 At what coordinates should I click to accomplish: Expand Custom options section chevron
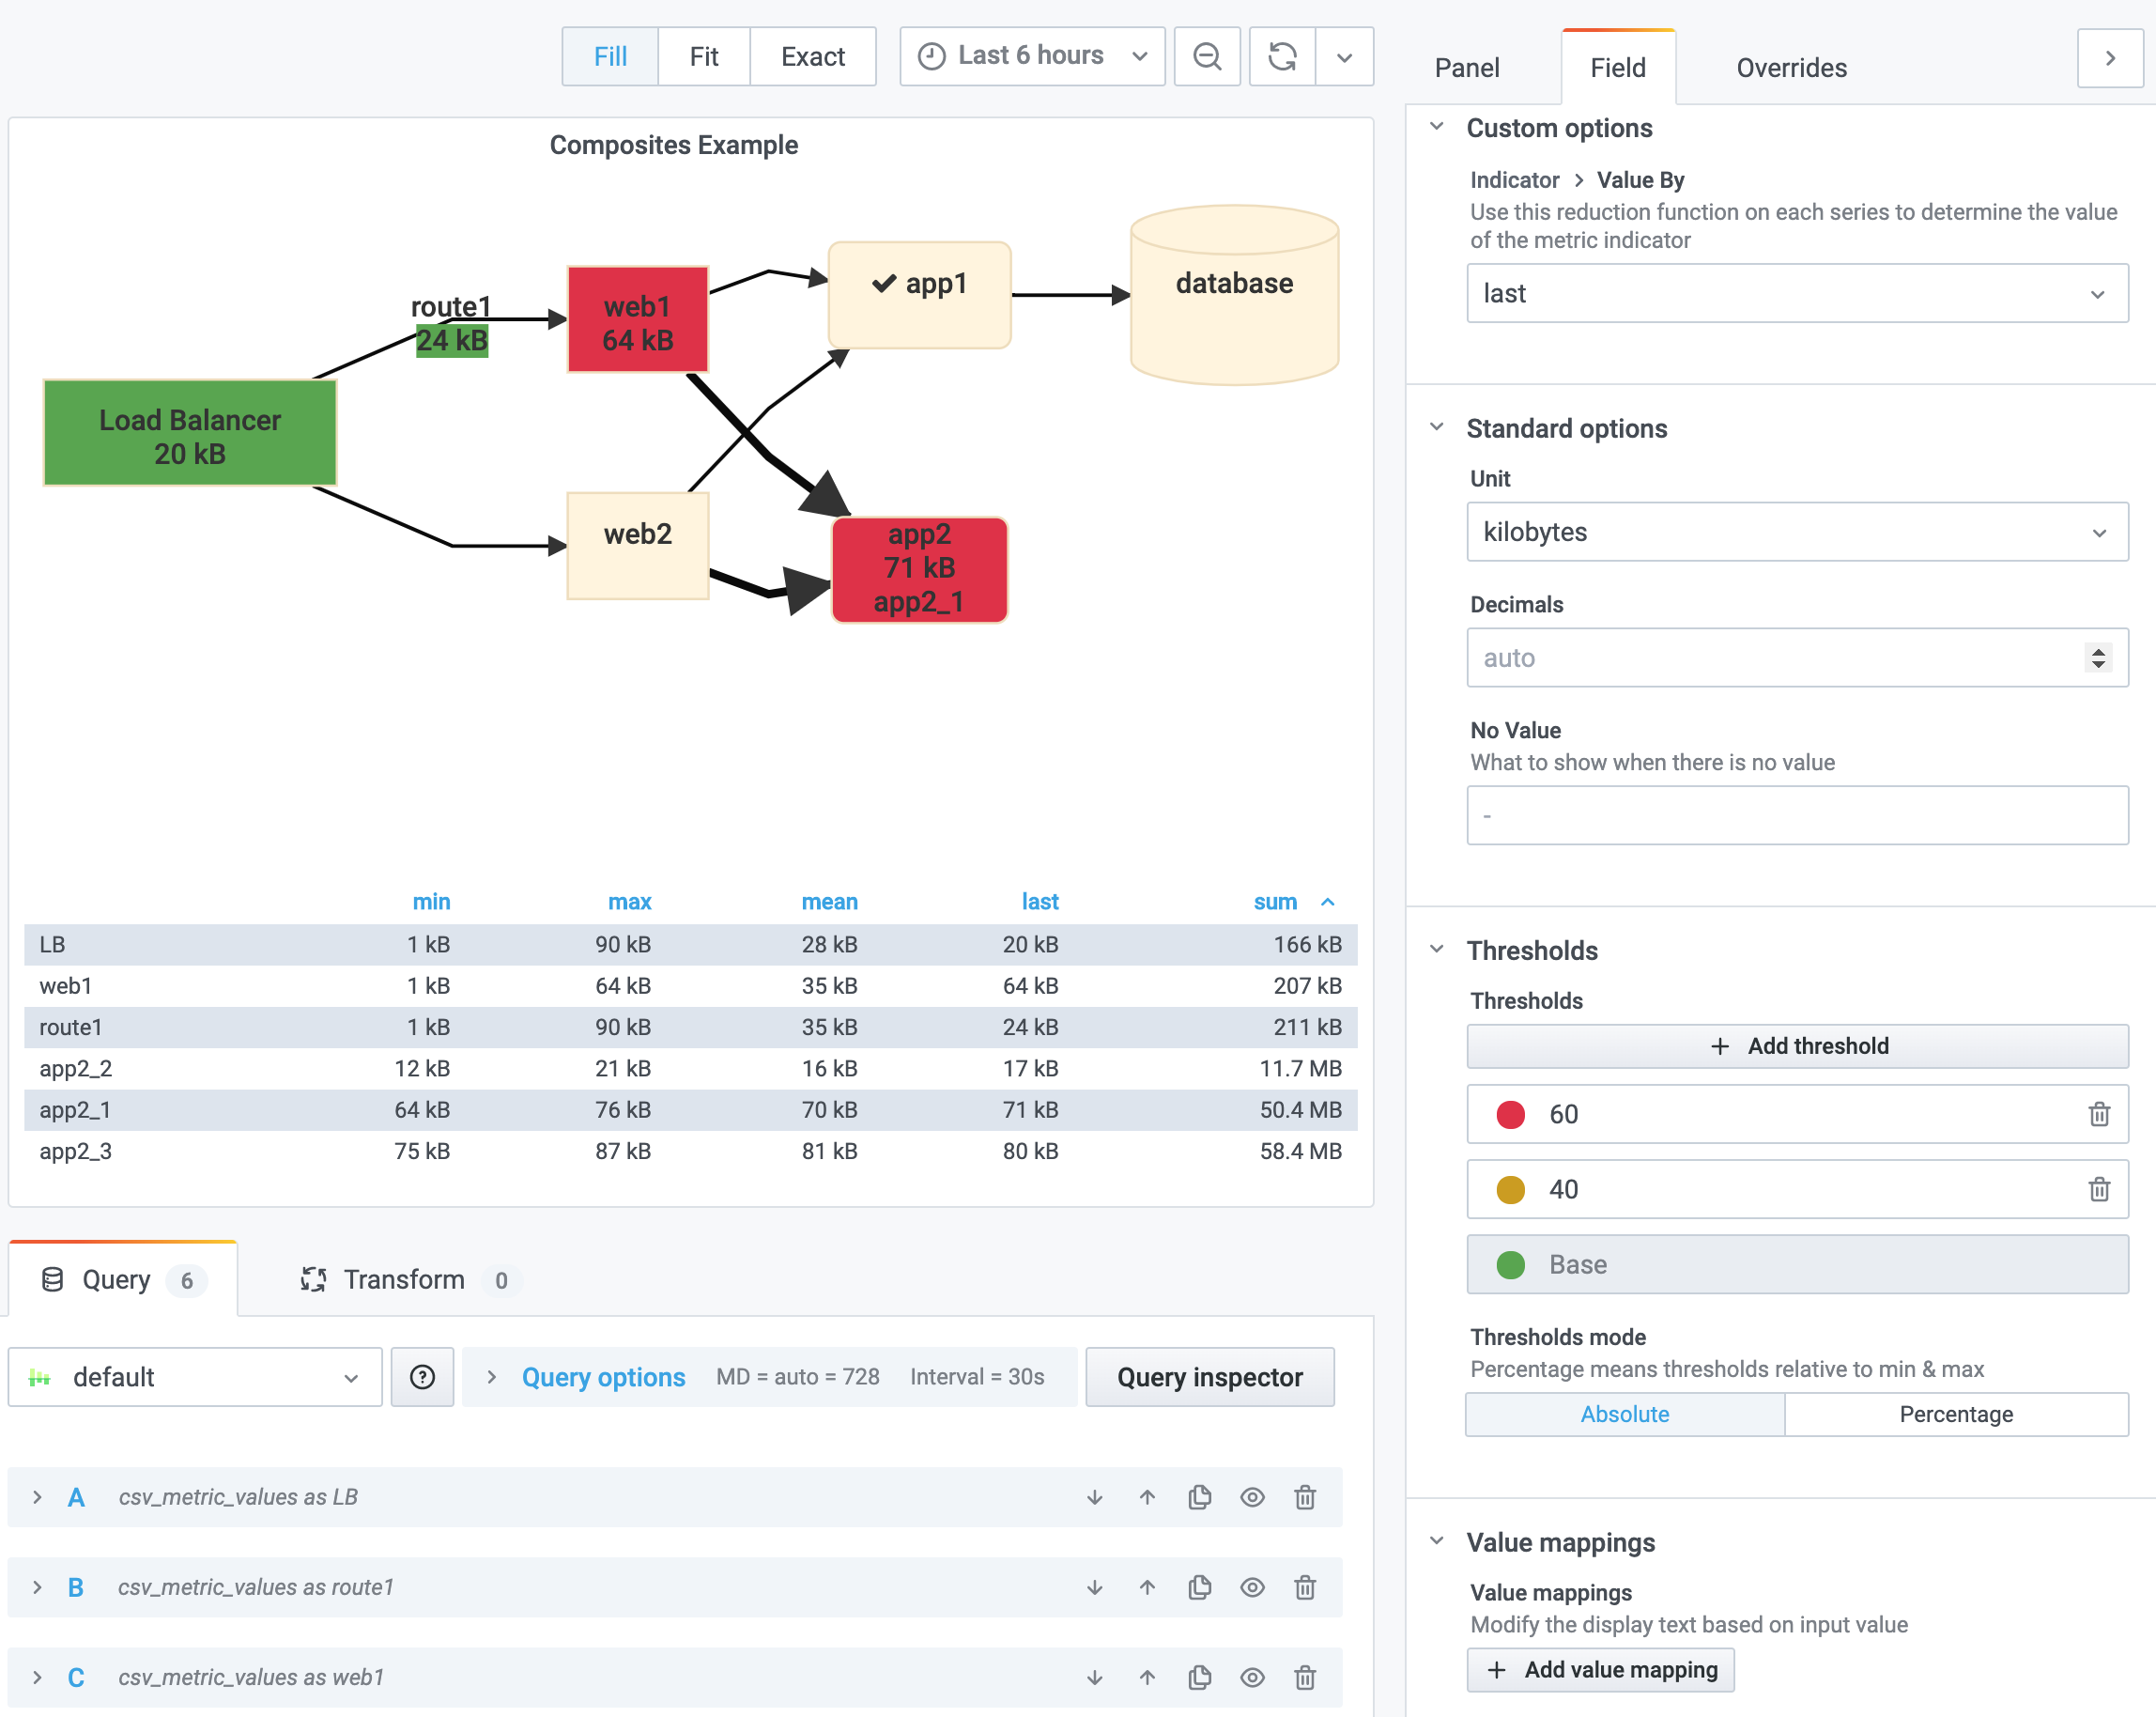click(x=1440, y=128)
